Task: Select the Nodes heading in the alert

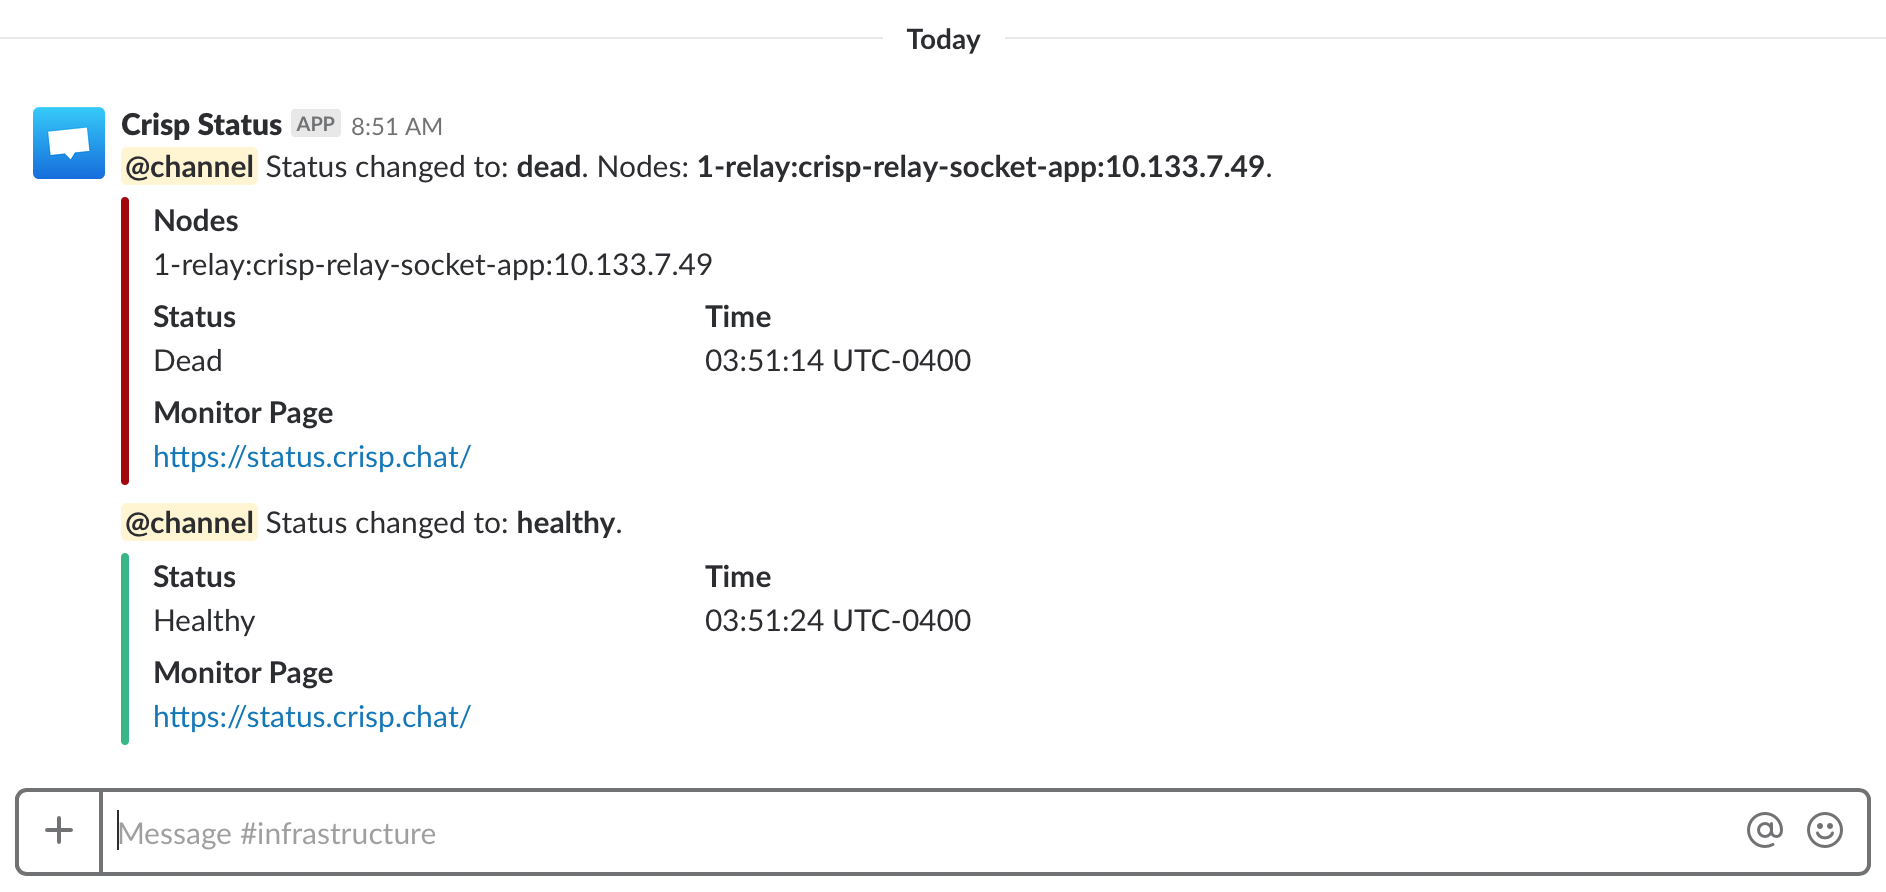Action: click(x=195, y=220)
